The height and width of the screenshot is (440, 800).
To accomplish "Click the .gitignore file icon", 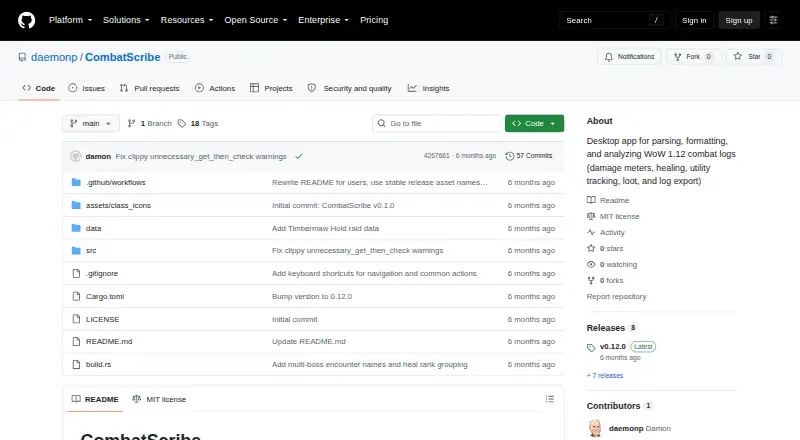I will pyautogui.click(x=76, y=274).
